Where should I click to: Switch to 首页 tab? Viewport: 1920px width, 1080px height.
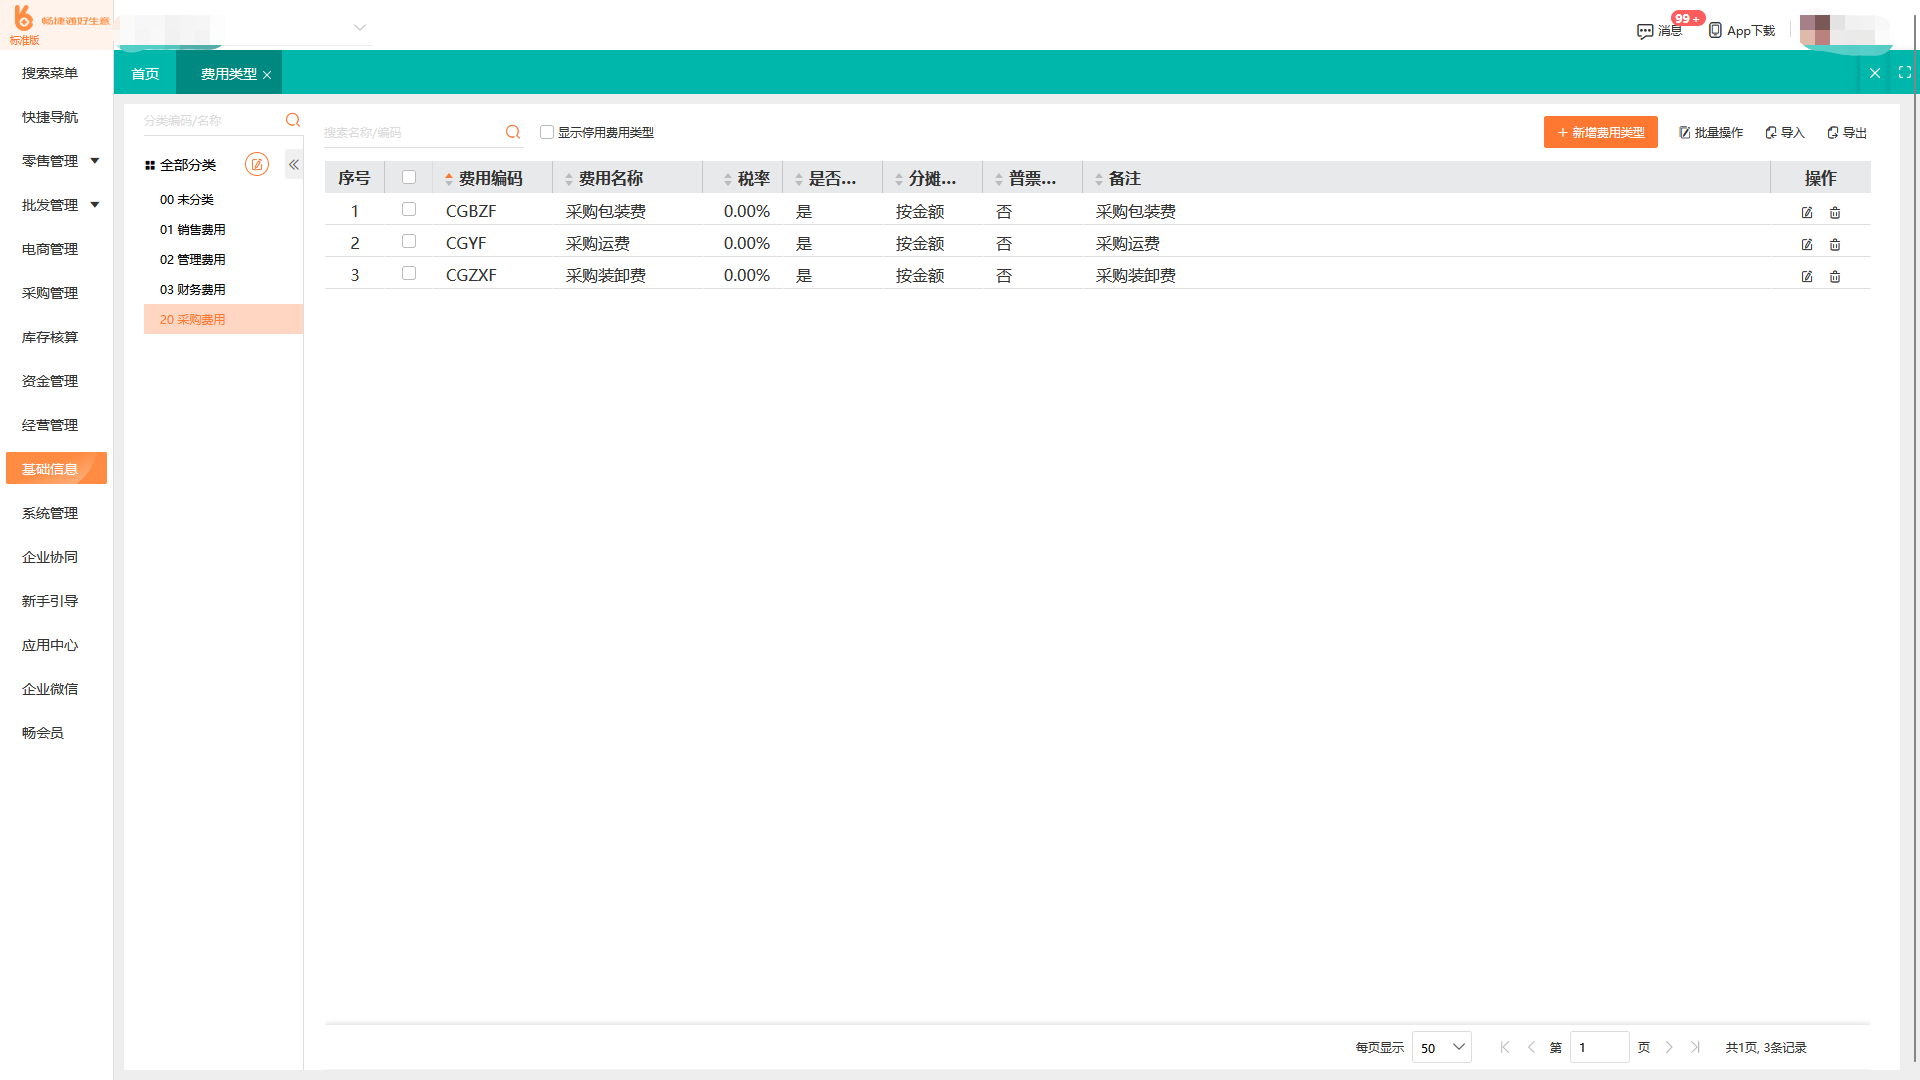145,73
